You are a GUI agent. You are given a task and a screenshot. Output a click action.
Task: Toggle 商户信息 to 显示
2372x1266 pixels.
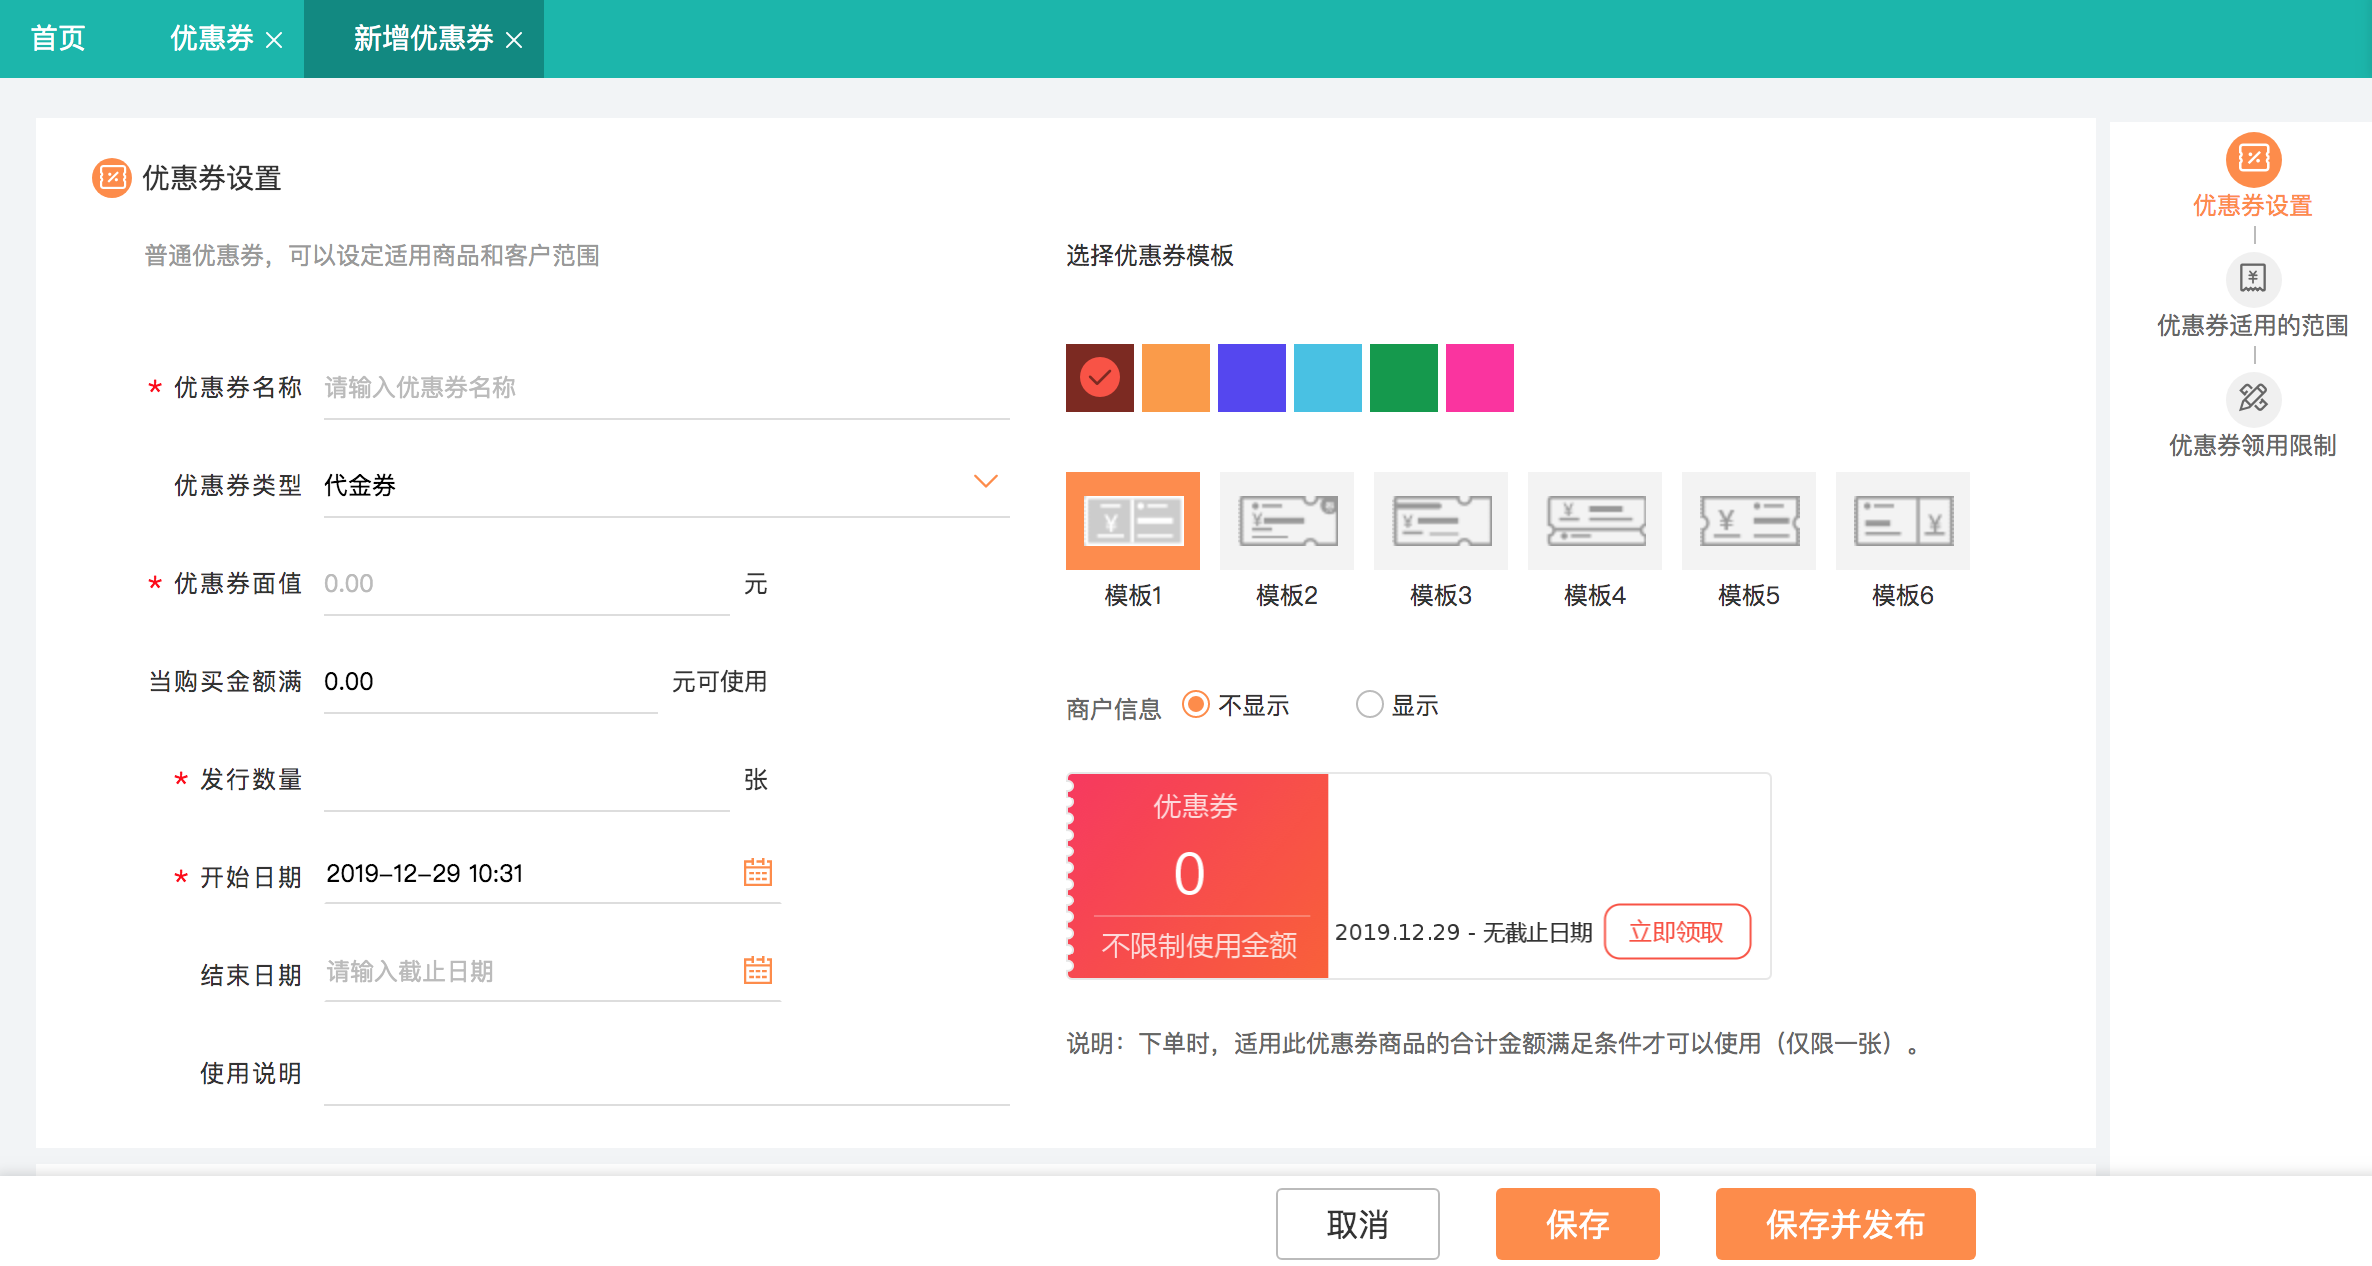tap(1365, 704)
